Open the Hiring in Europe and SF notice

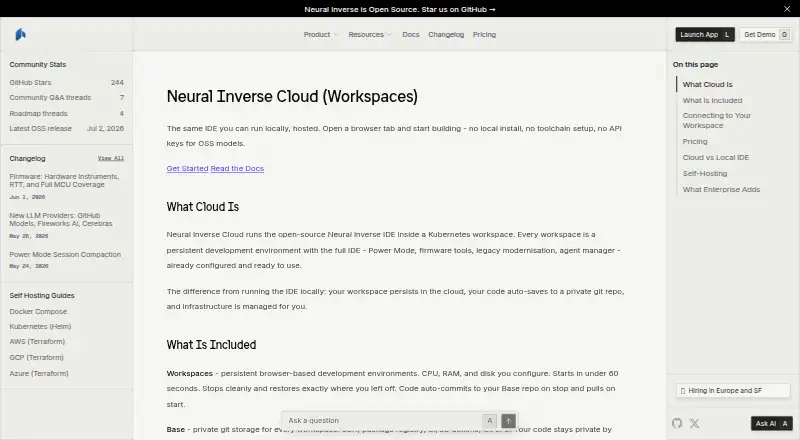733,390
